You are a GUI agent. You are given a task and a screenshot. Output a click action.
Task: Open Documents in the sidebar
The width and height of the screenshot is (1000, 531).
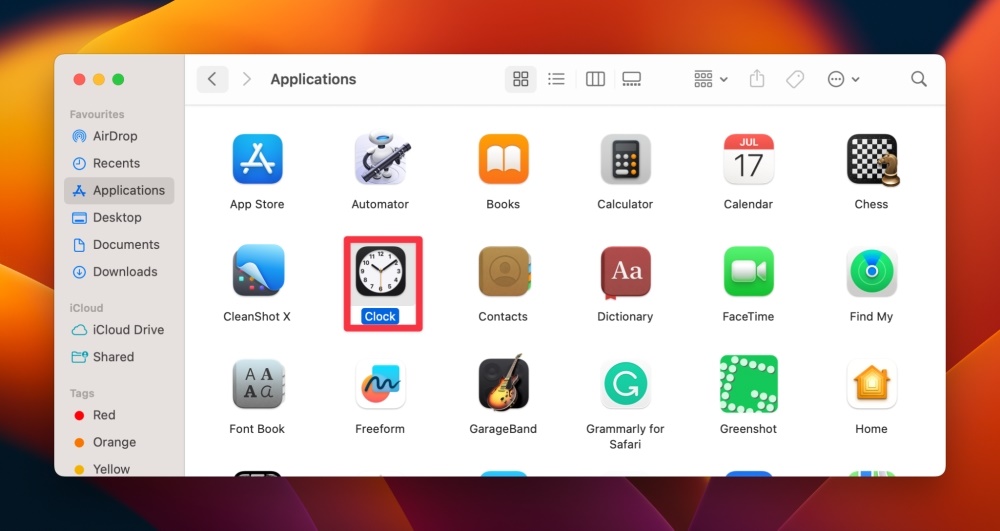coord(119,245)
